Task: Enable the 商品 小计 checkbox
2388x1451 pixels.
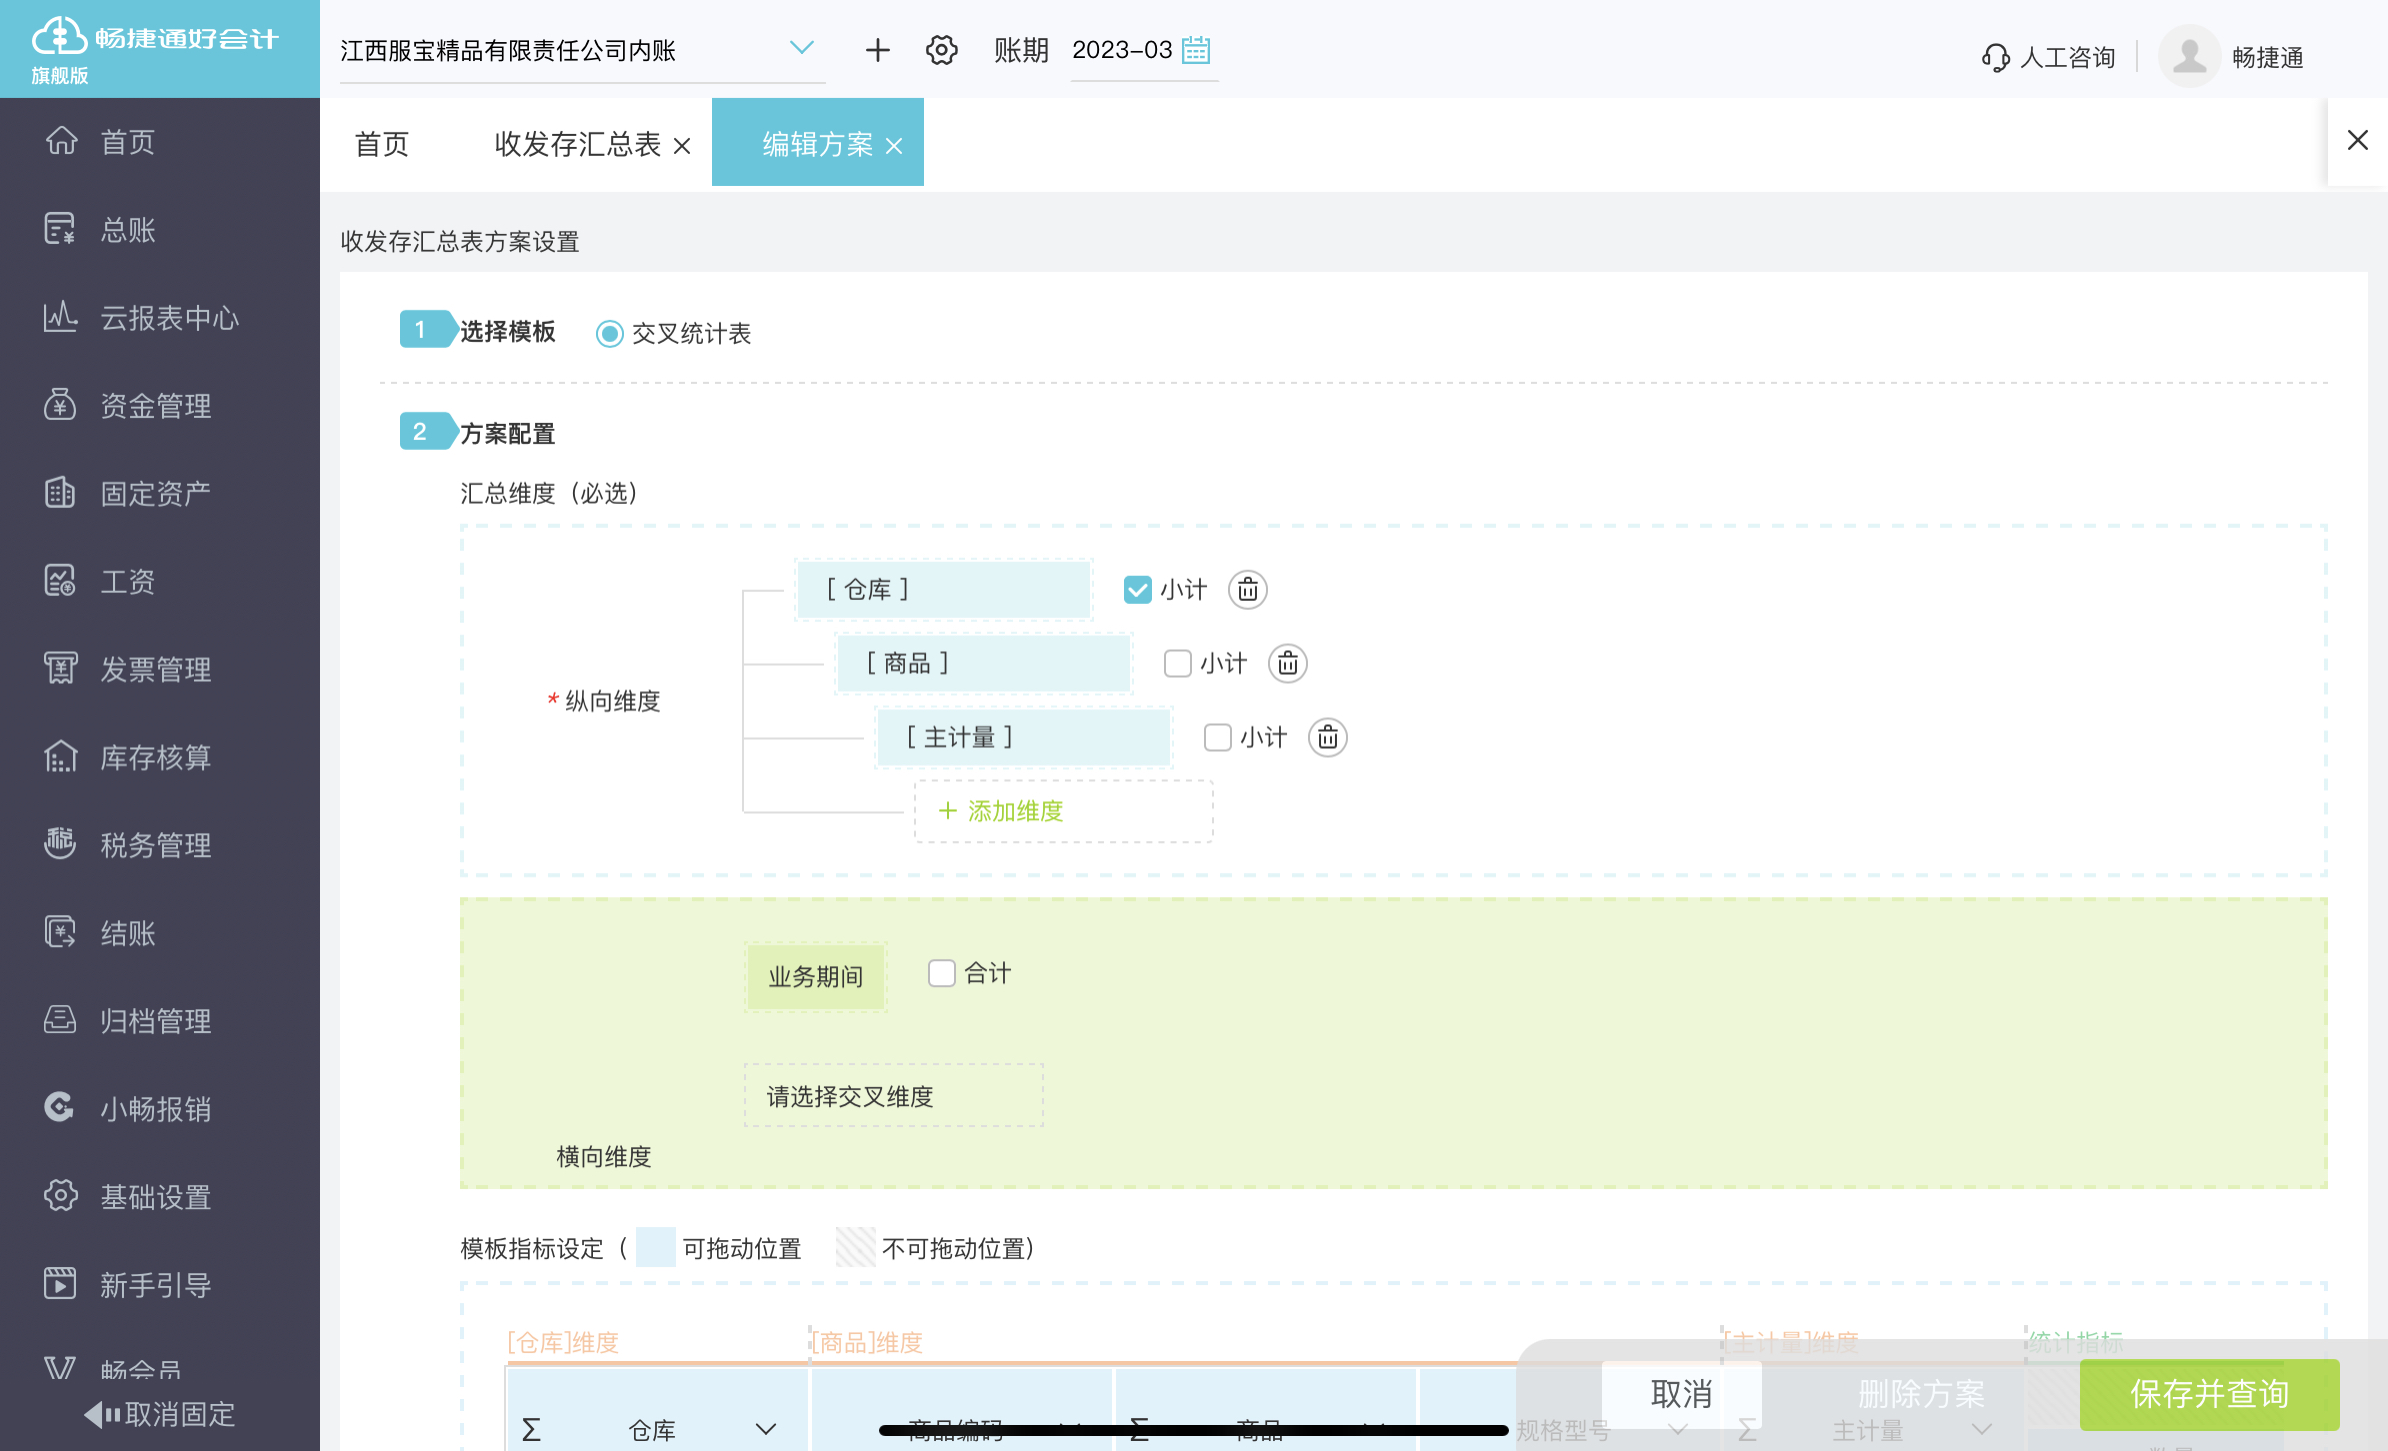Action: tap(1177, 663)
